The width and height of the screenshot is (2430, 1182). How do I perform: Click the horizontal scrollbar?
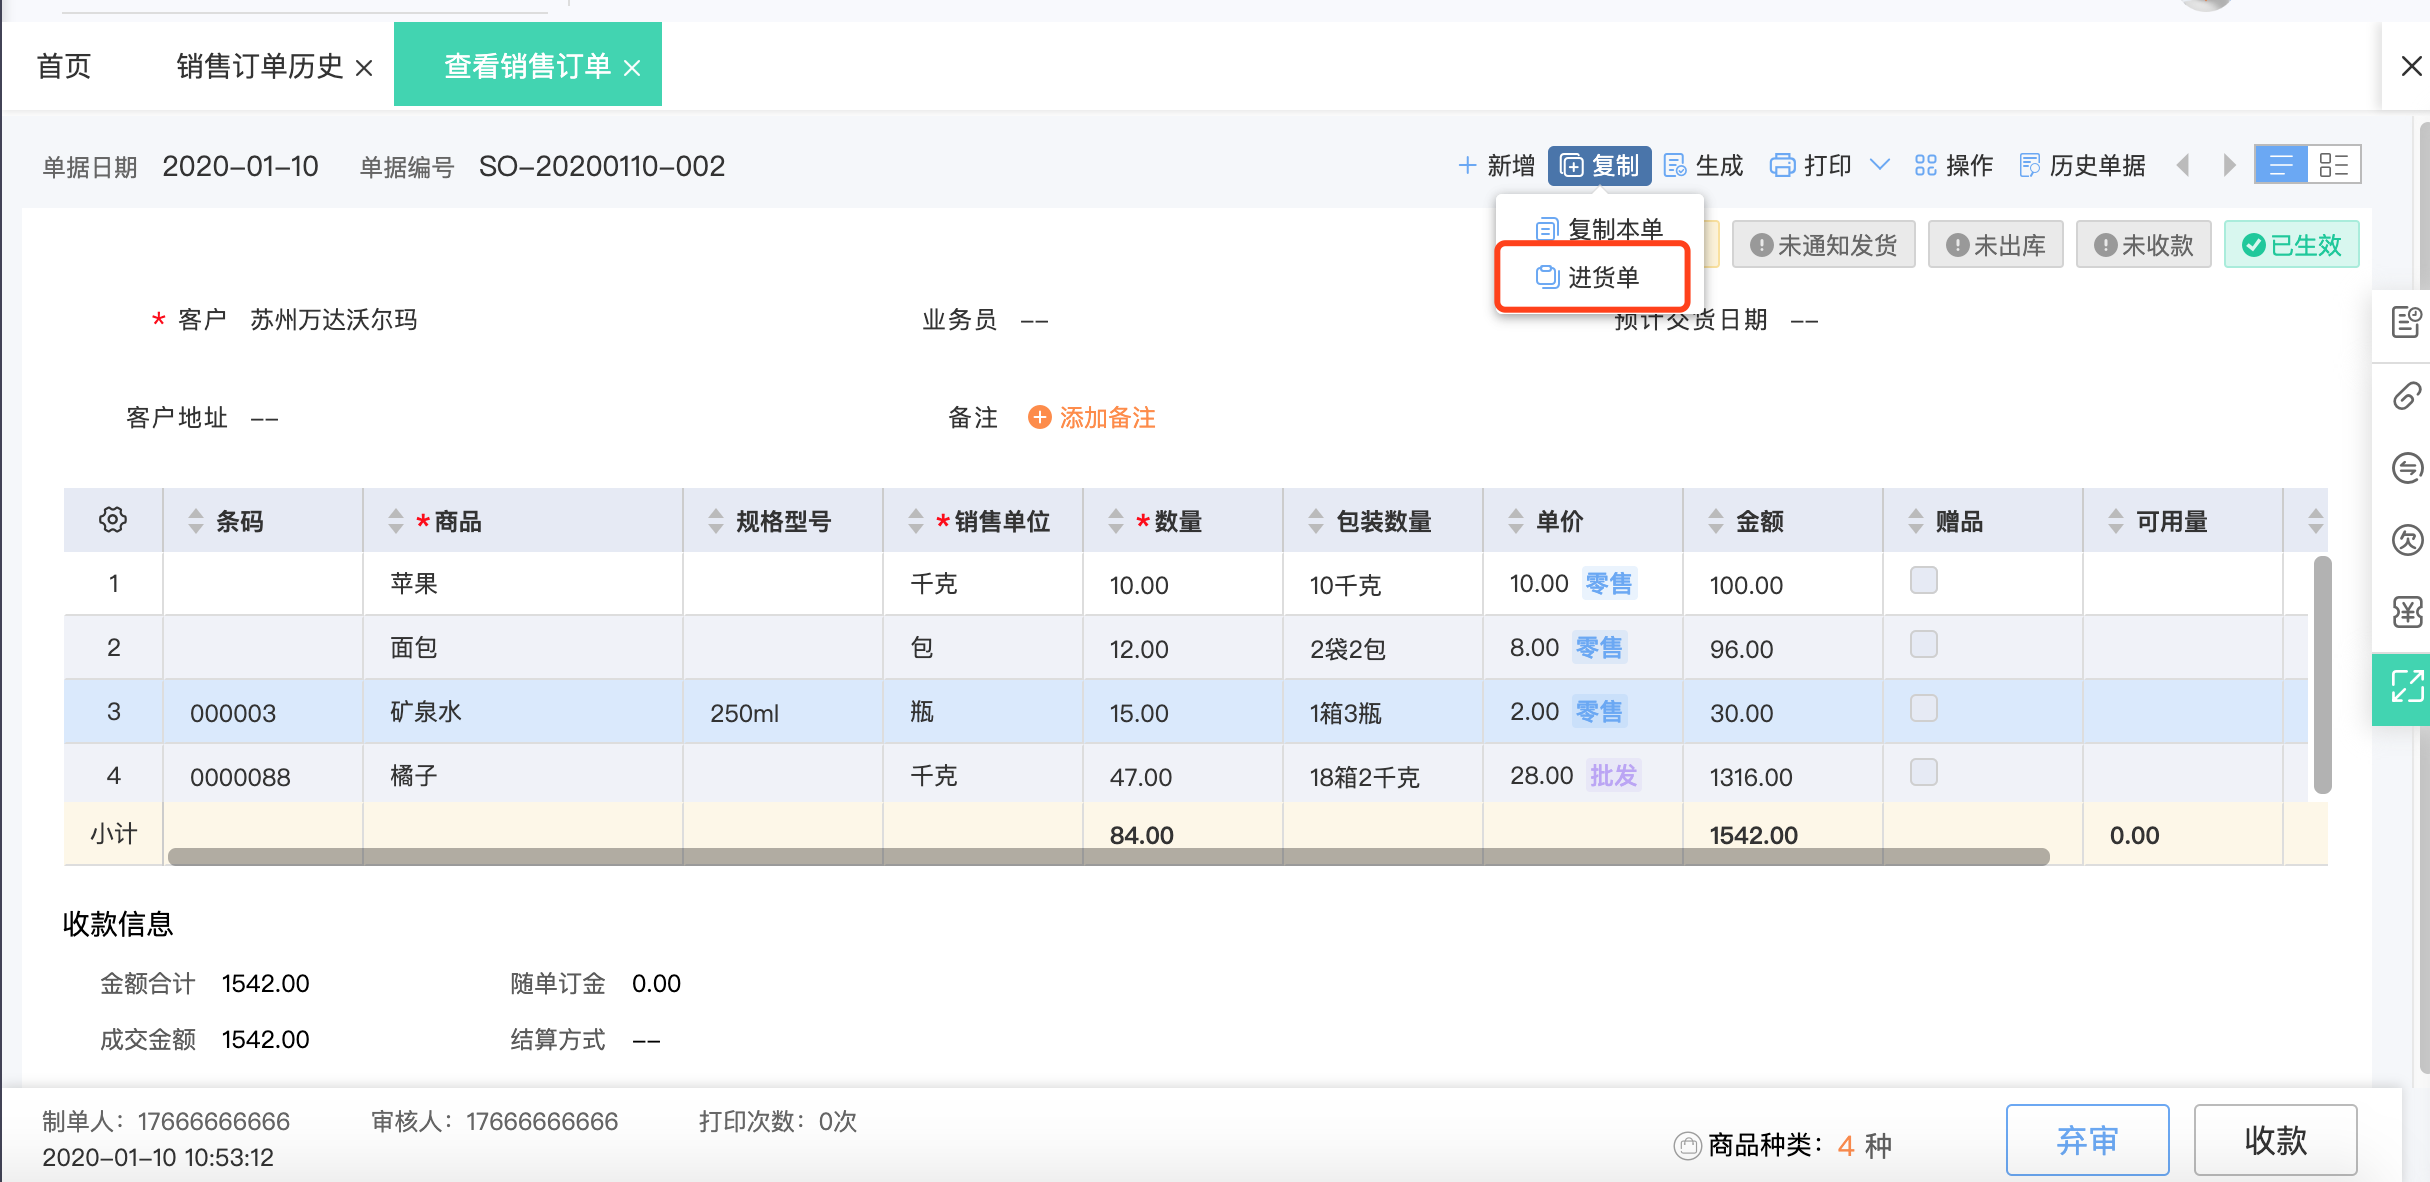1085,860
